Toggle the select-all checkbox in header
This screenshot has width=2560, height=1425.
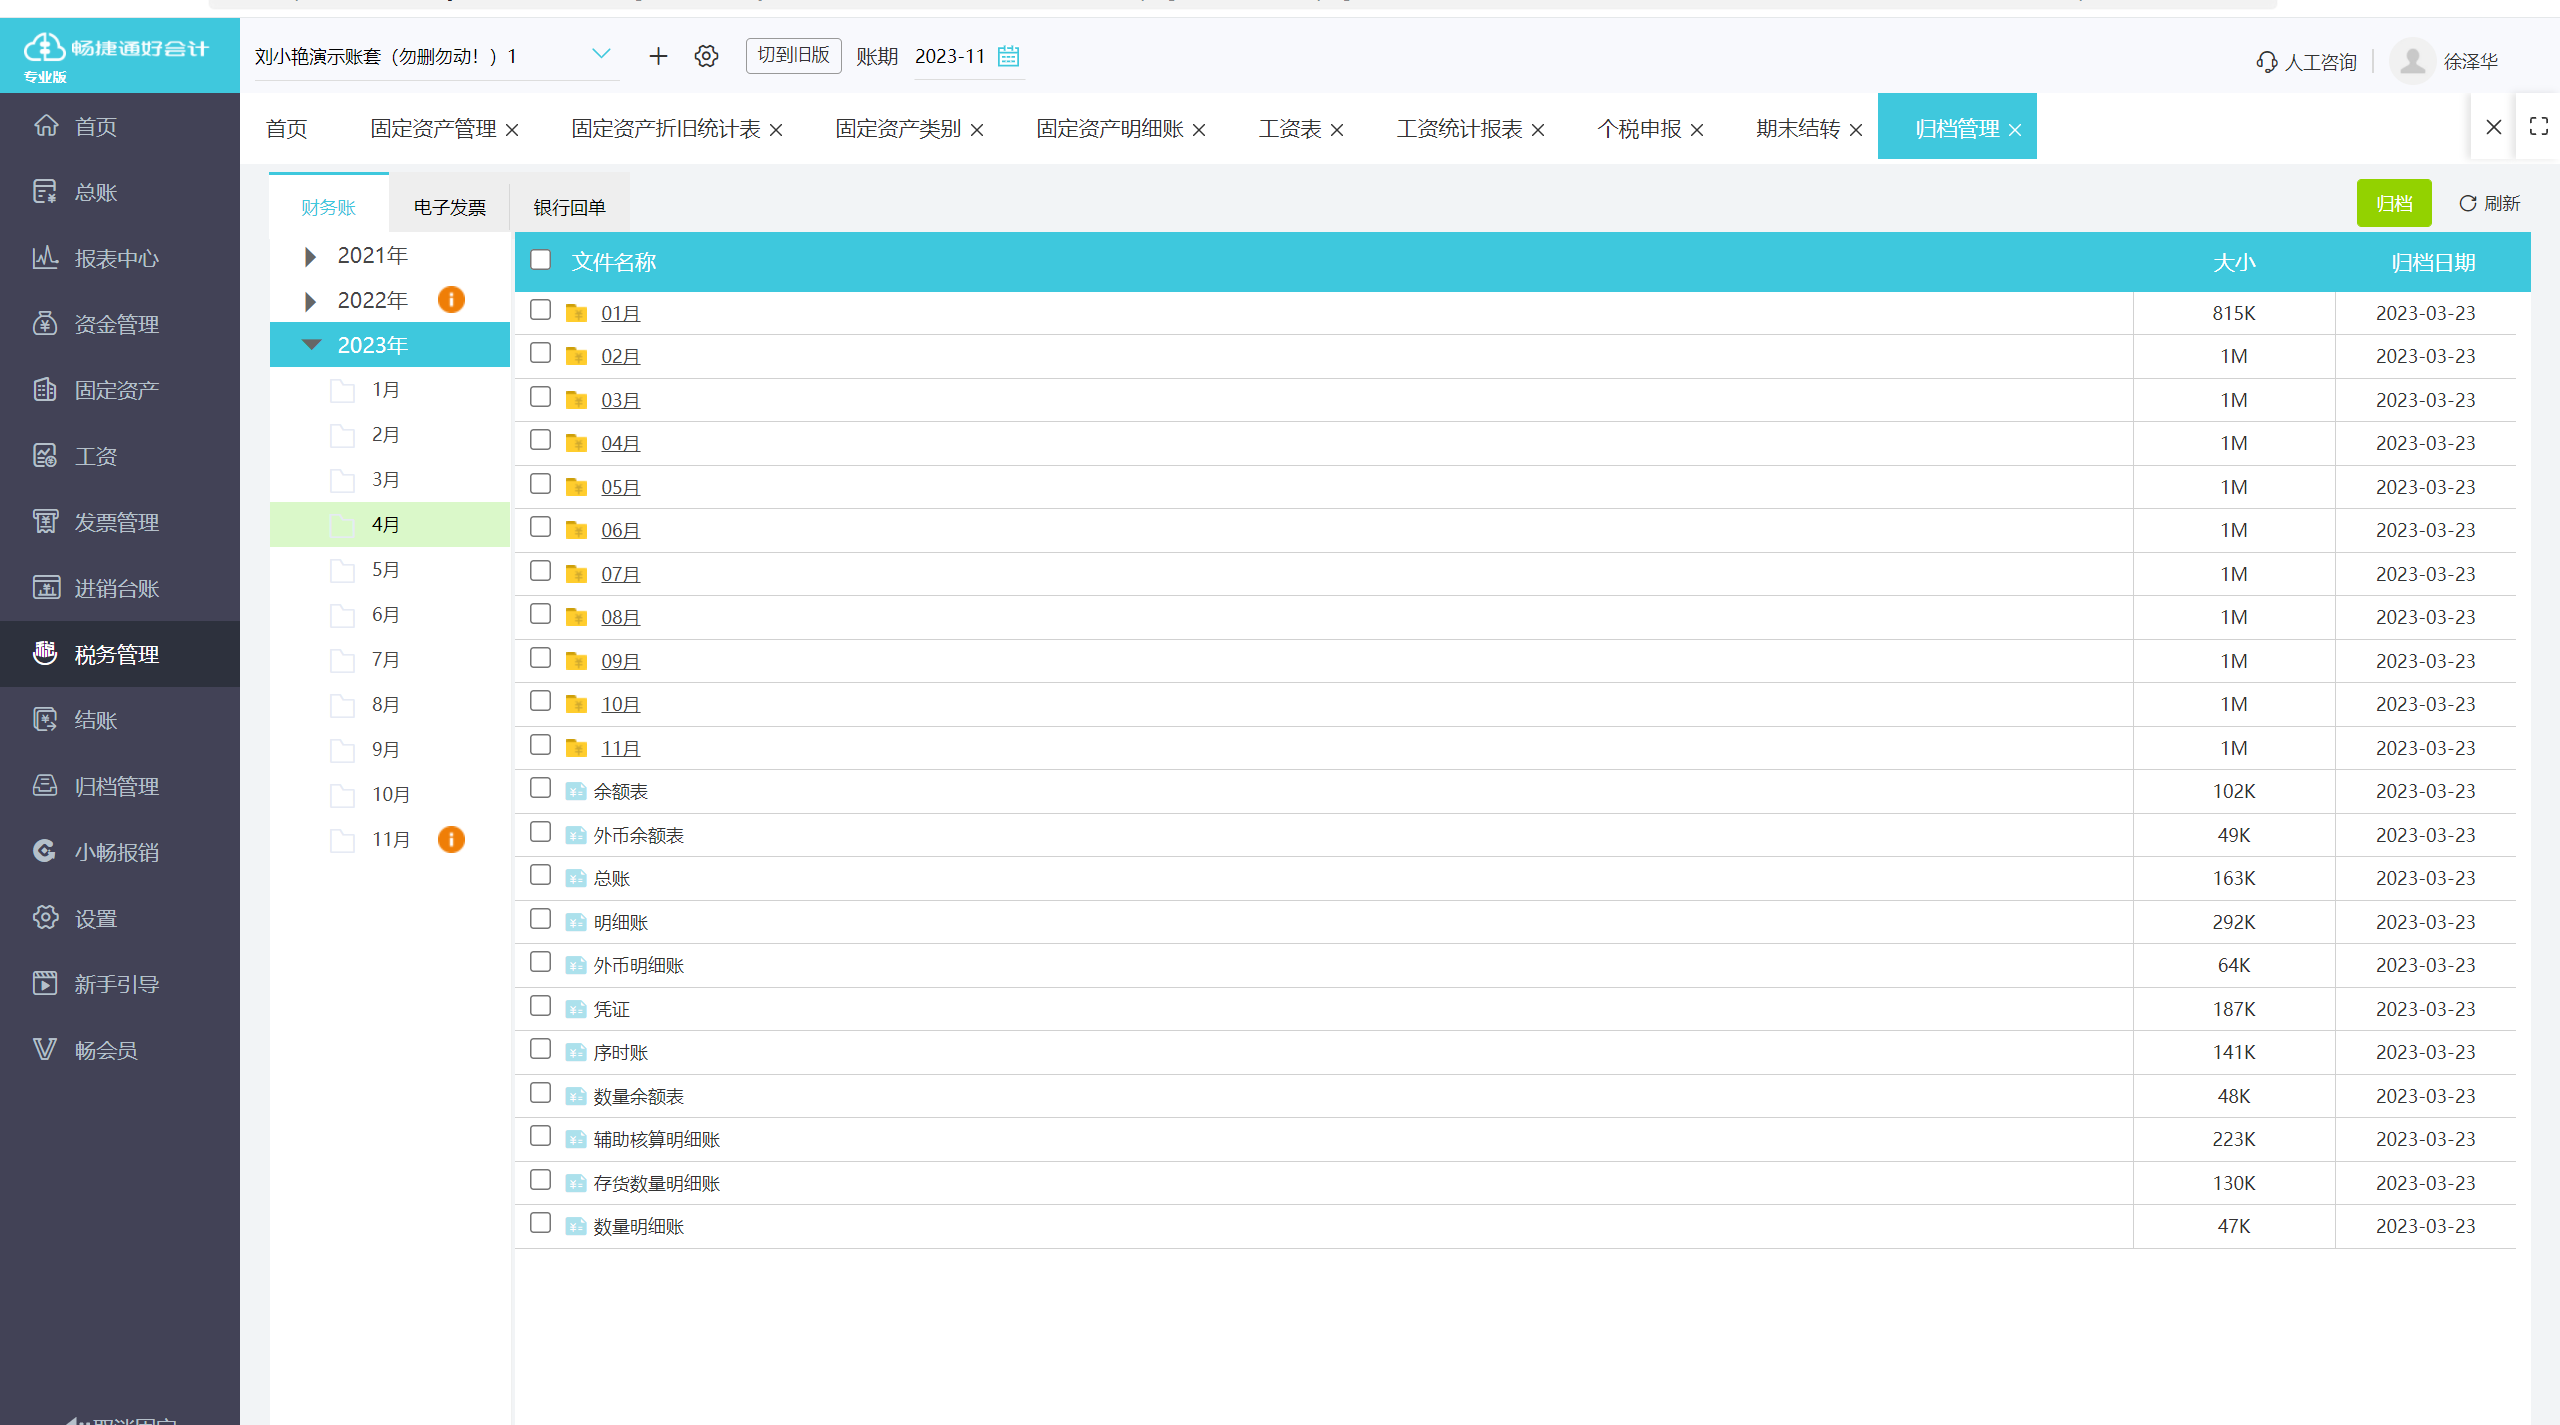[540, 261]
